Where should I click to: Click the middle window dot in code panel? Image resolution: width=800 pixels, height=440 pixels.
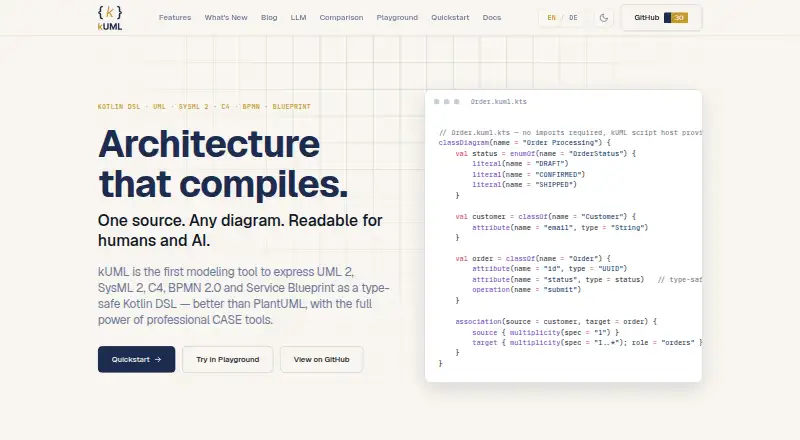pyautogui.click(x=446, y=102)
